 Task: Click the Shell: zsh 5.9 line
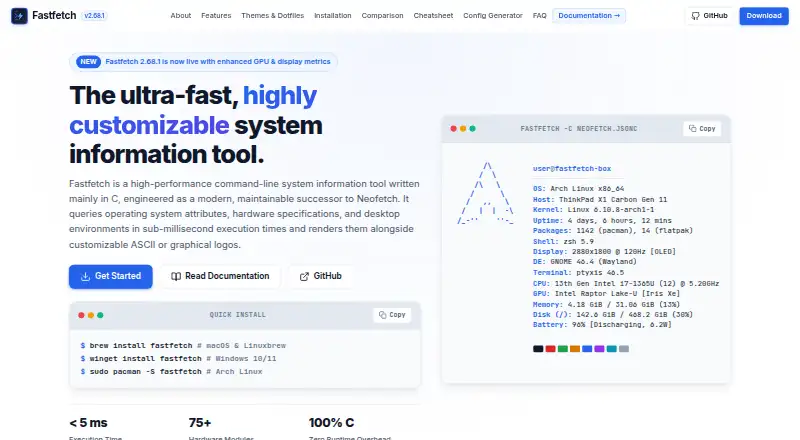pyautogui.click(x=563, y=241)
